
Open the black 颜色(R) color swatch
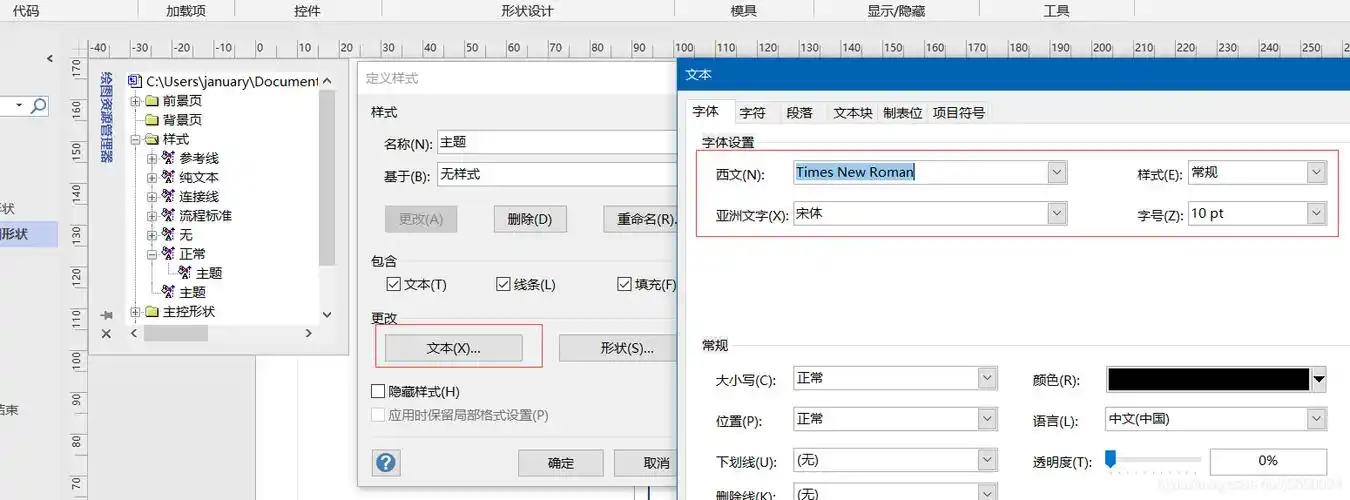tap(1207, 379)
